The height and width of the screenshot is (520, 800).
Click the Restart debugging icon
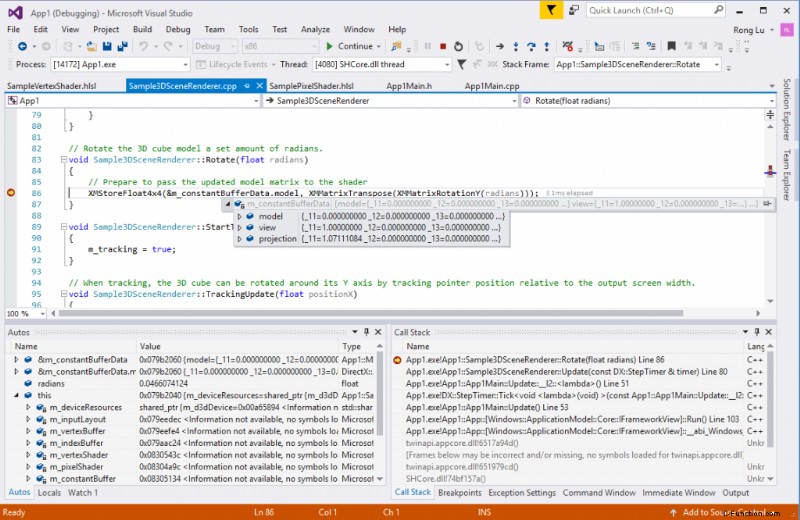tap(459, 46)
